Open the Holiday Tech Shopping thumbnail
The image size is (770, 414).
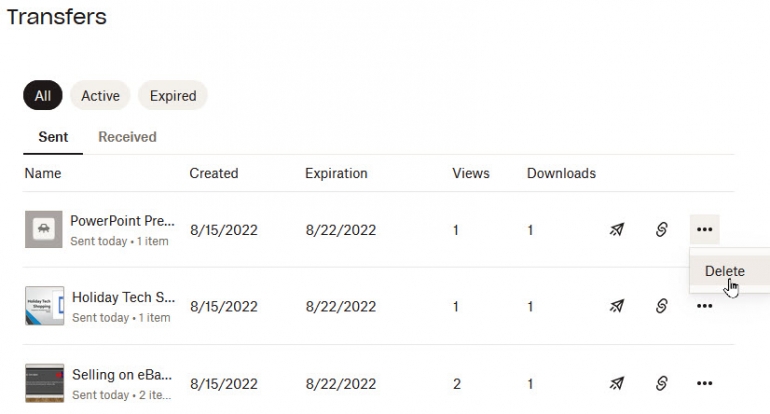click(44, 306)
